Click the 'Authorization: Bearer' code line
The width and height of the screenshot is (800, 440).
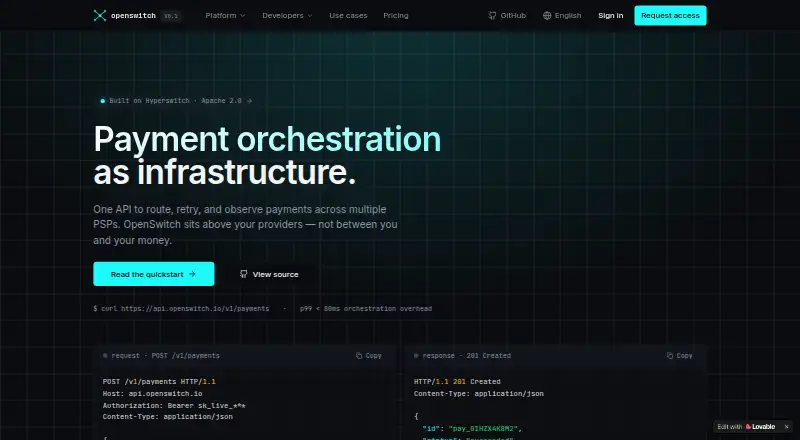point(174,405)
